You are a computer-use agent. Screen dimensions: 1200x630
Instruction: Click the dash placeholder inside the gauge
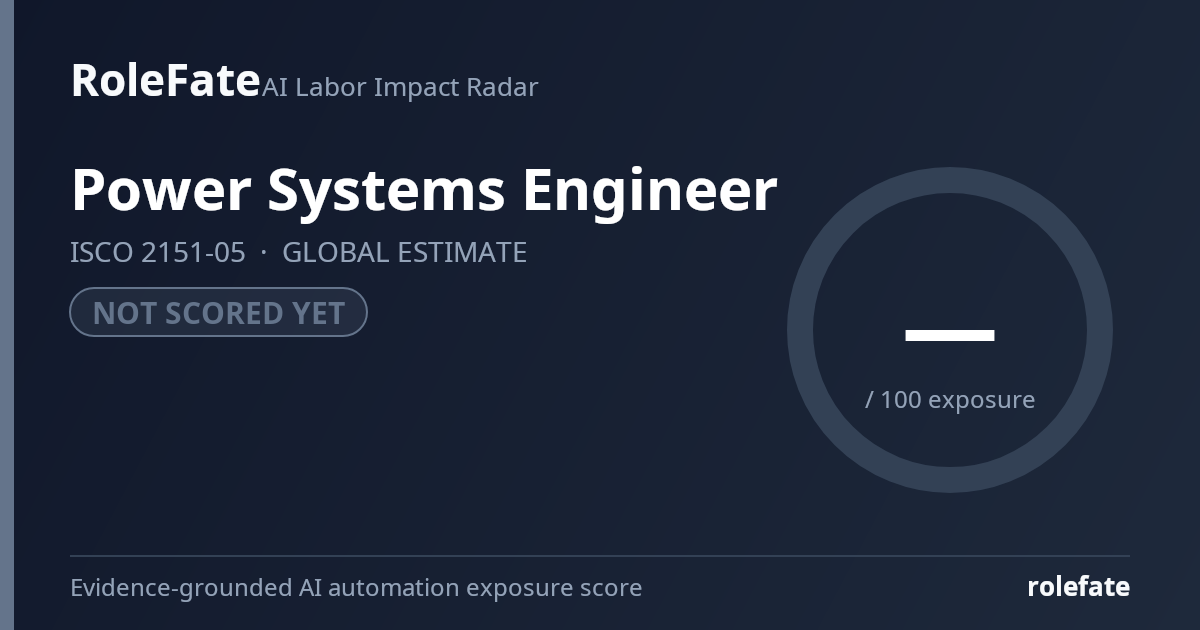(950, 336)
